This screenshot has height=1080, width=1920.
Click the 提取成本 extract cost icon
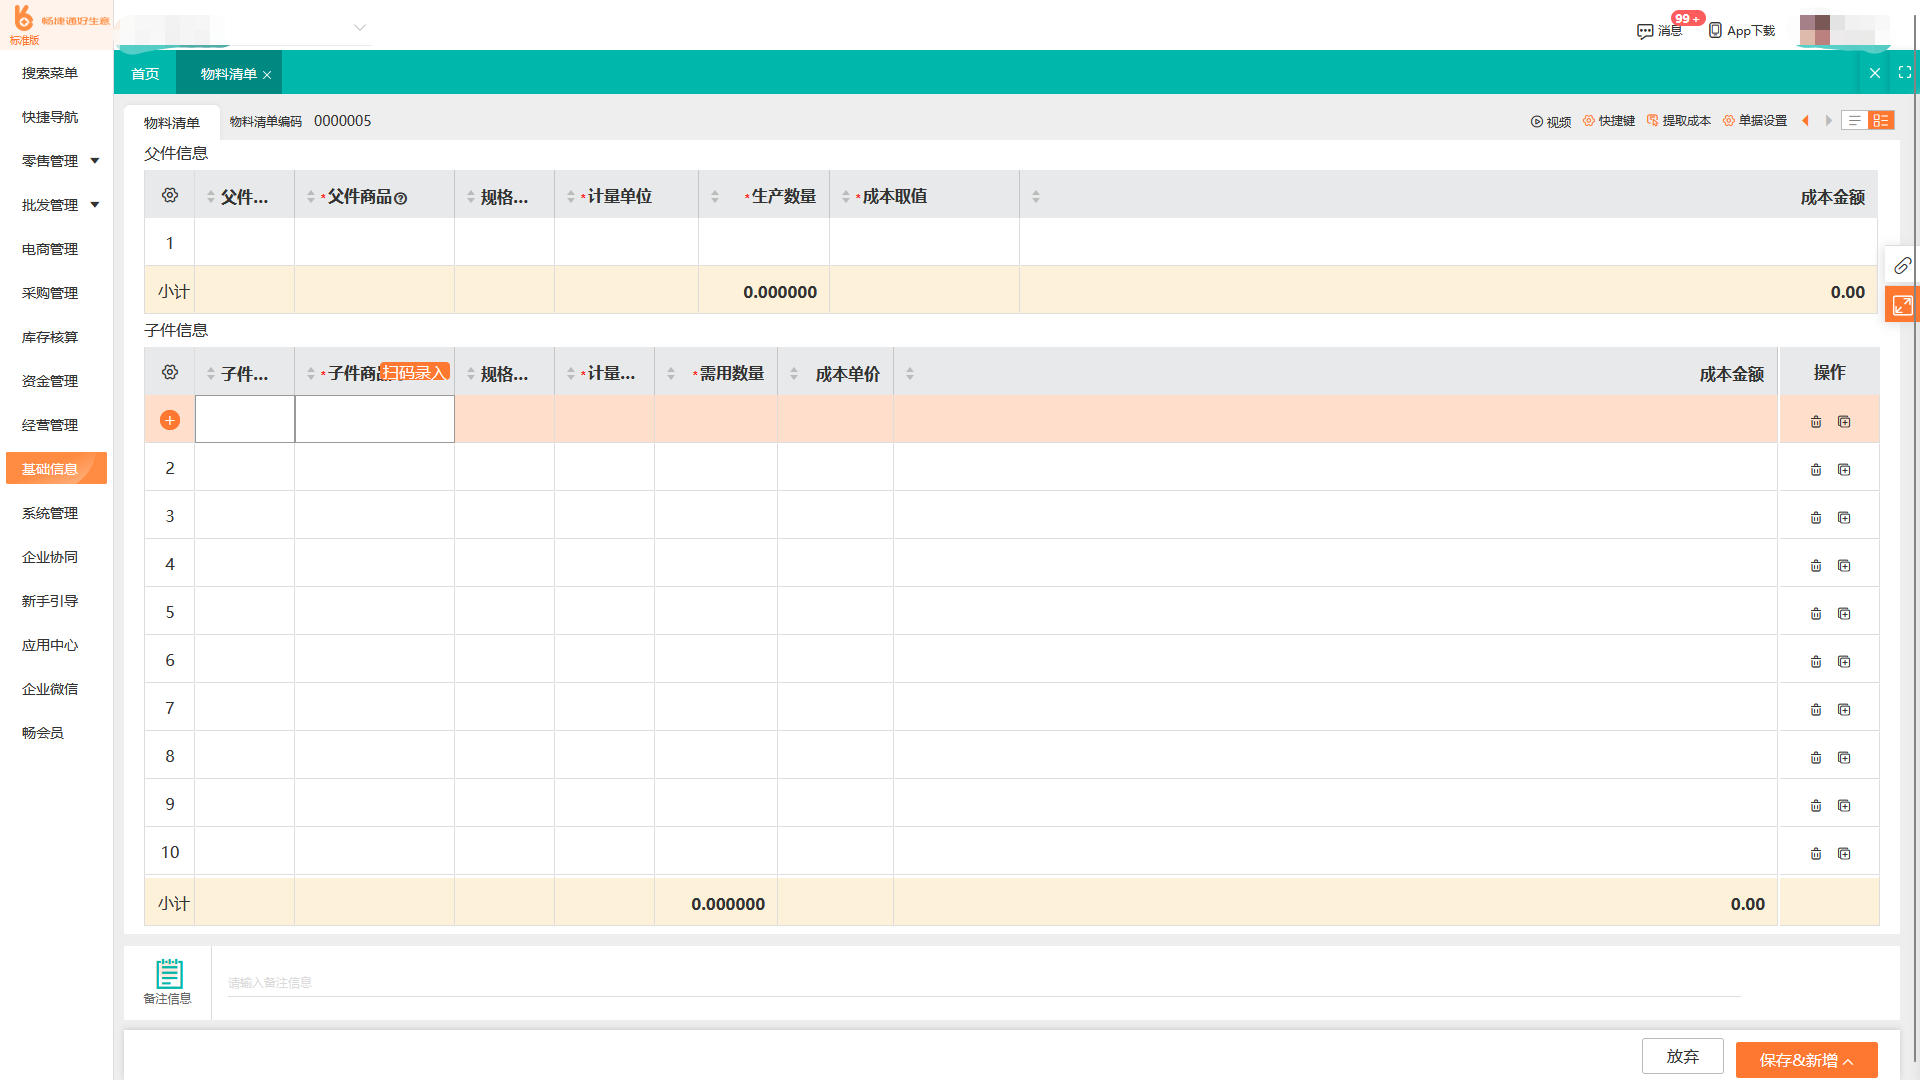[1679, 121]
